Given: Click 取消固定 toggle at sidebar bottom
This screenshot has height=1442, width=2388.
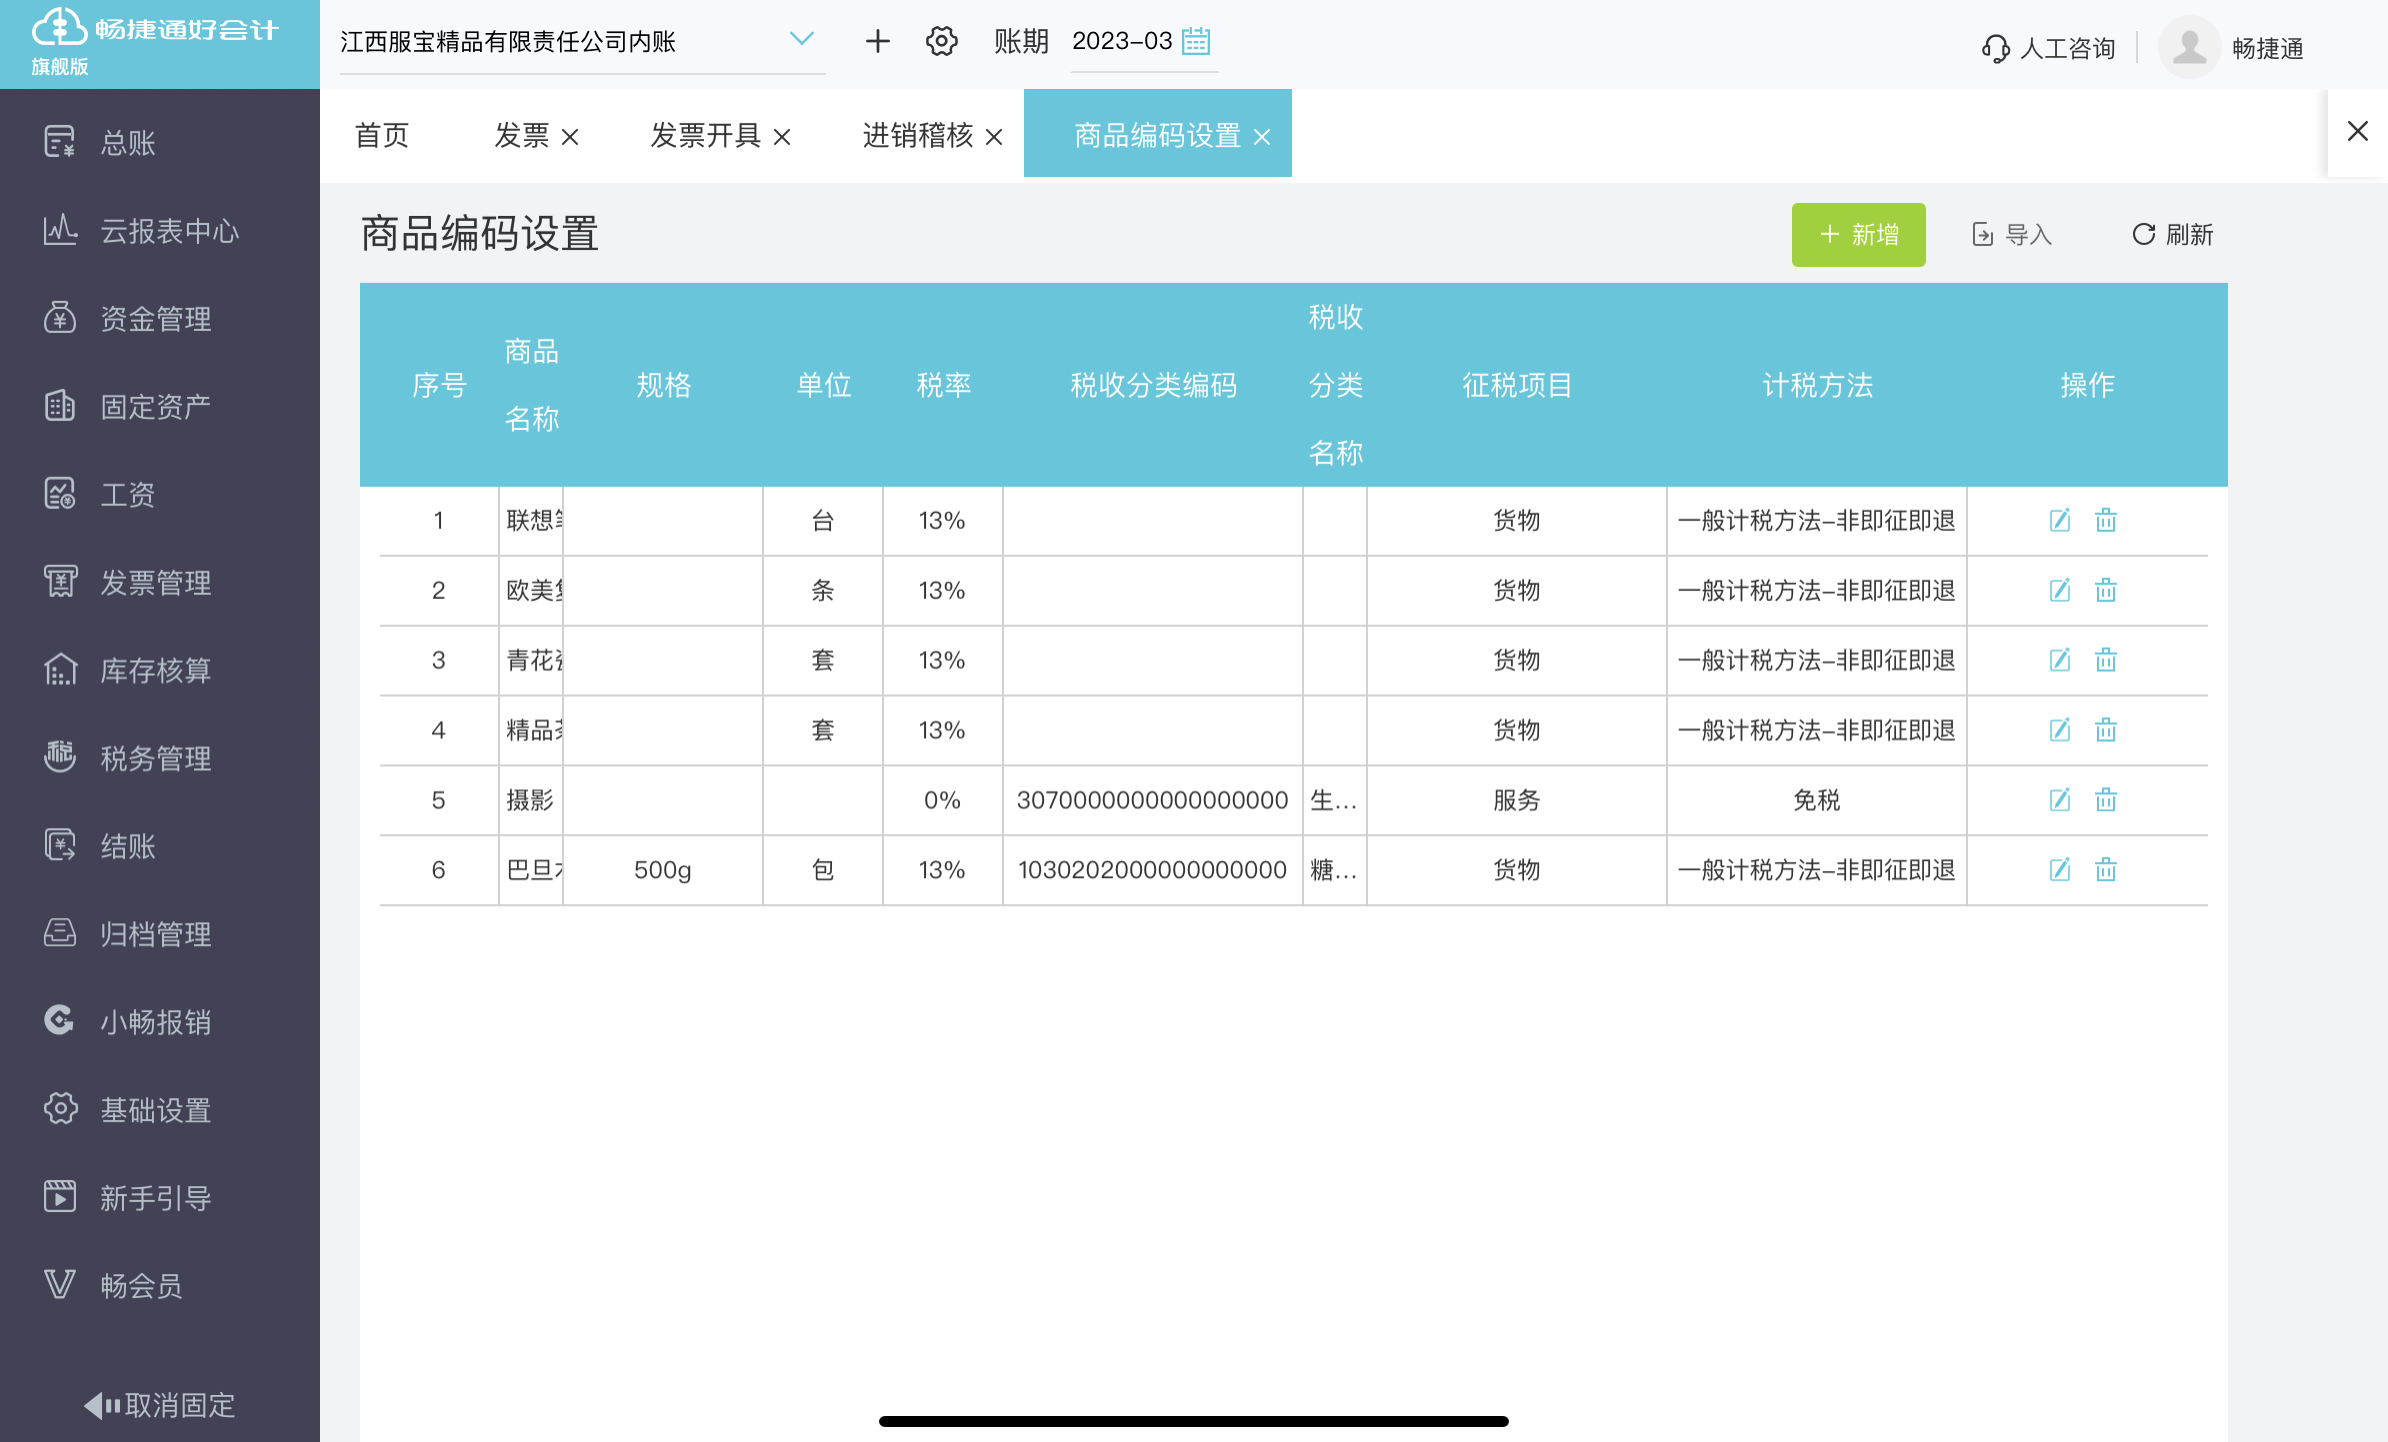Looking at the screenshot, I should pos(160,1404).
